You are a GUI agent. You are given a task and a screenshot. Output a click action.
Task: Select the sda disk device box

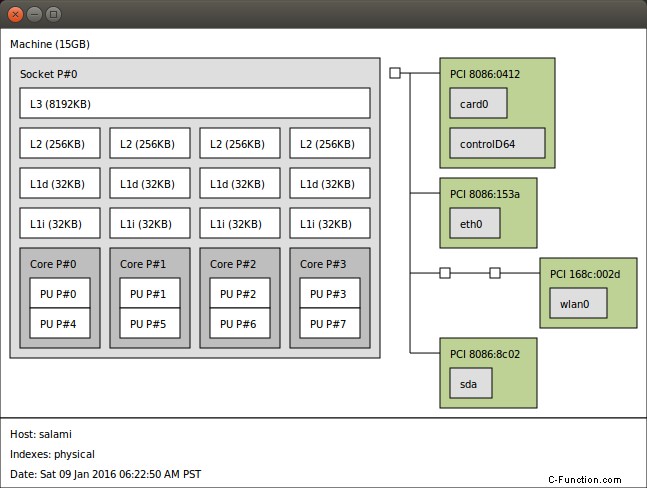470,383
